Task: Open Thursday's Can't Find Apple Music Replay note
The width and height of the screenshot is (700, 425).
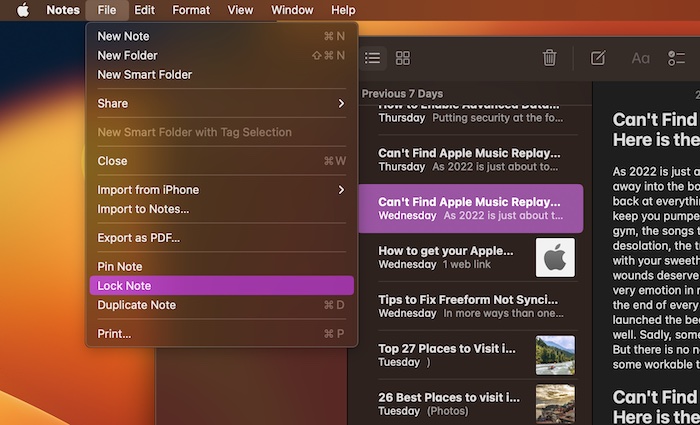Action: tap(471, 159)
